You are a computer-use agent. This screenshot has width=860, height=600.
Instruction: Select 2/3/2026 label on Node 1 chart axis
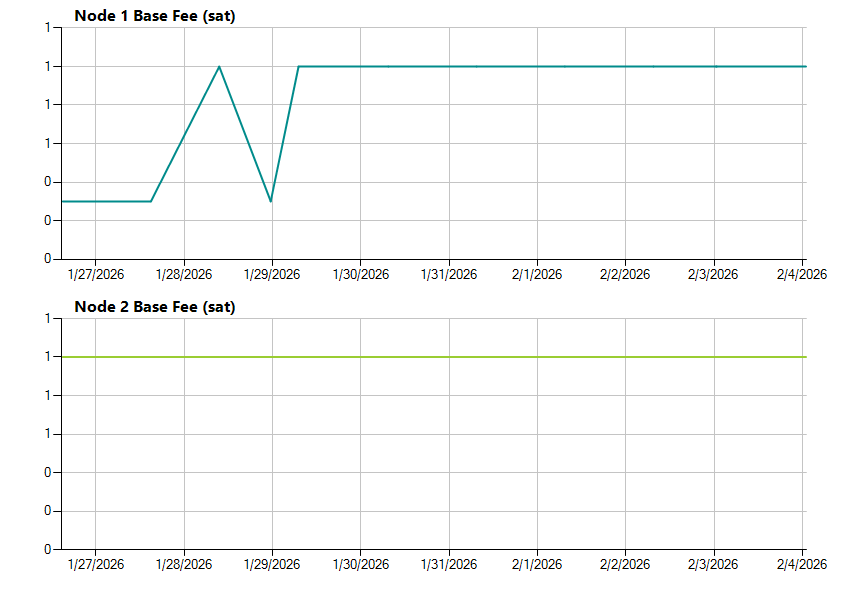coord(713,274)
